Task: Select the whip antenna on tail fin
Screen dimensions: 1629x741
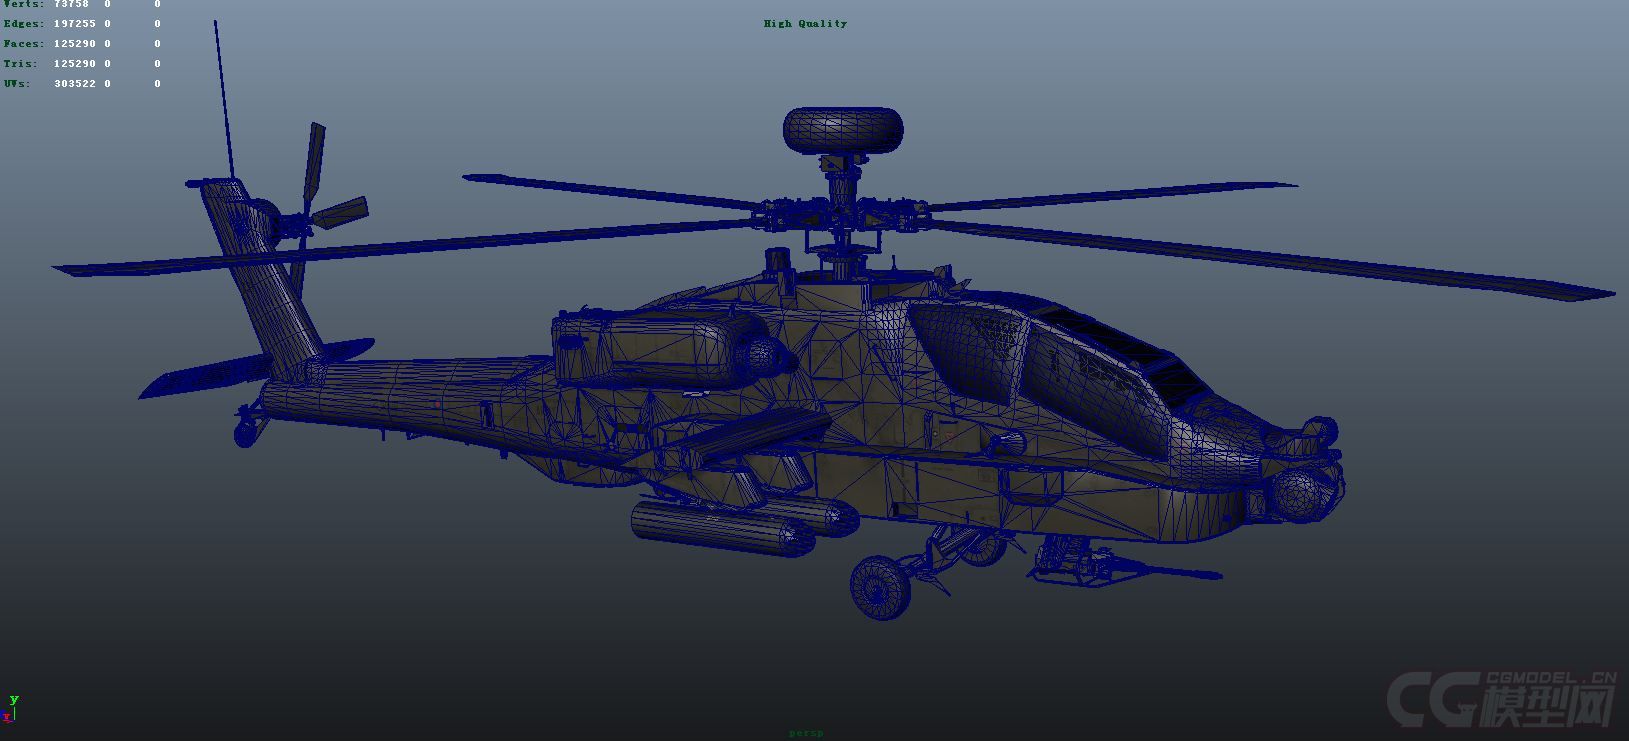Action: click(224, 100)
